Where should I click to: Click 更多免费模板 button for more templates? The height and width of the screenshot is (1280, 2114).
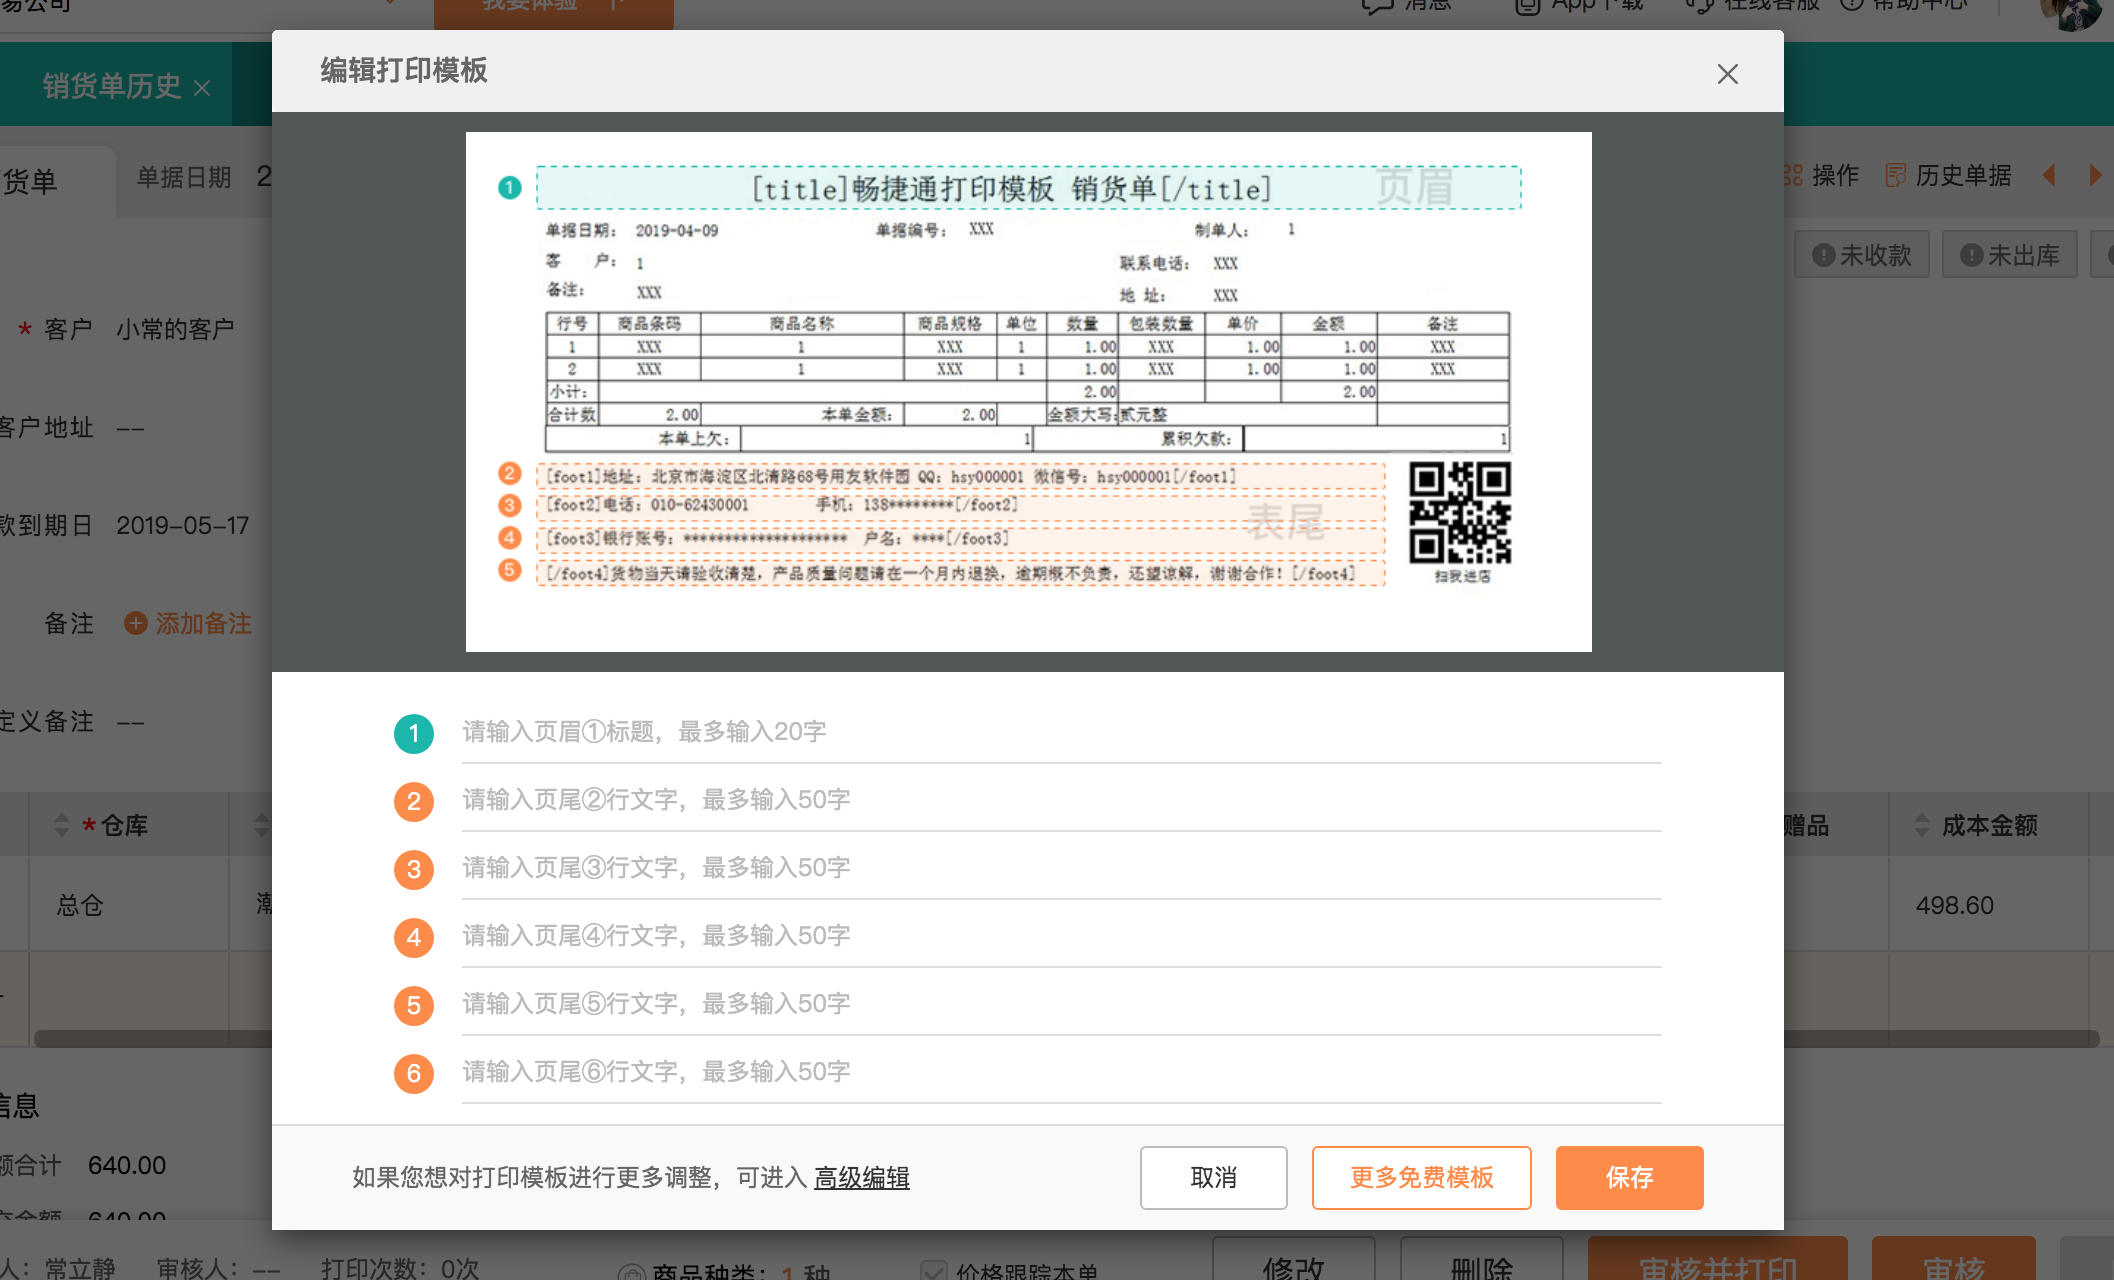1422,1177
